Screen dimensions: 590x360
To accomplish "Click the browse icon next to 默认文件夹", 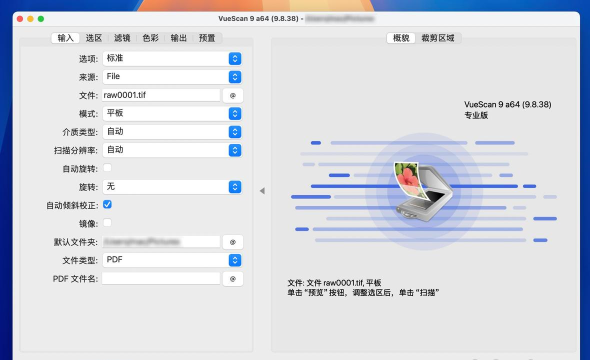I will 233,242.
